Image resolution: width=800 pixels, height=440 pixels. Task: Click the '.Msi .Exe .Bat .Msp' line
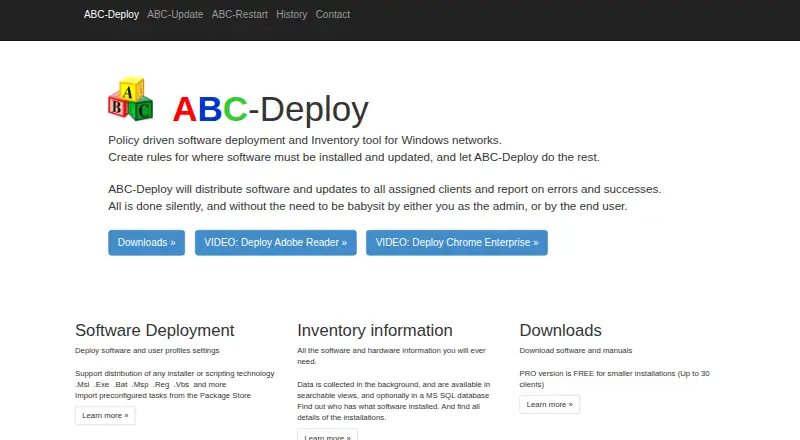151,384
